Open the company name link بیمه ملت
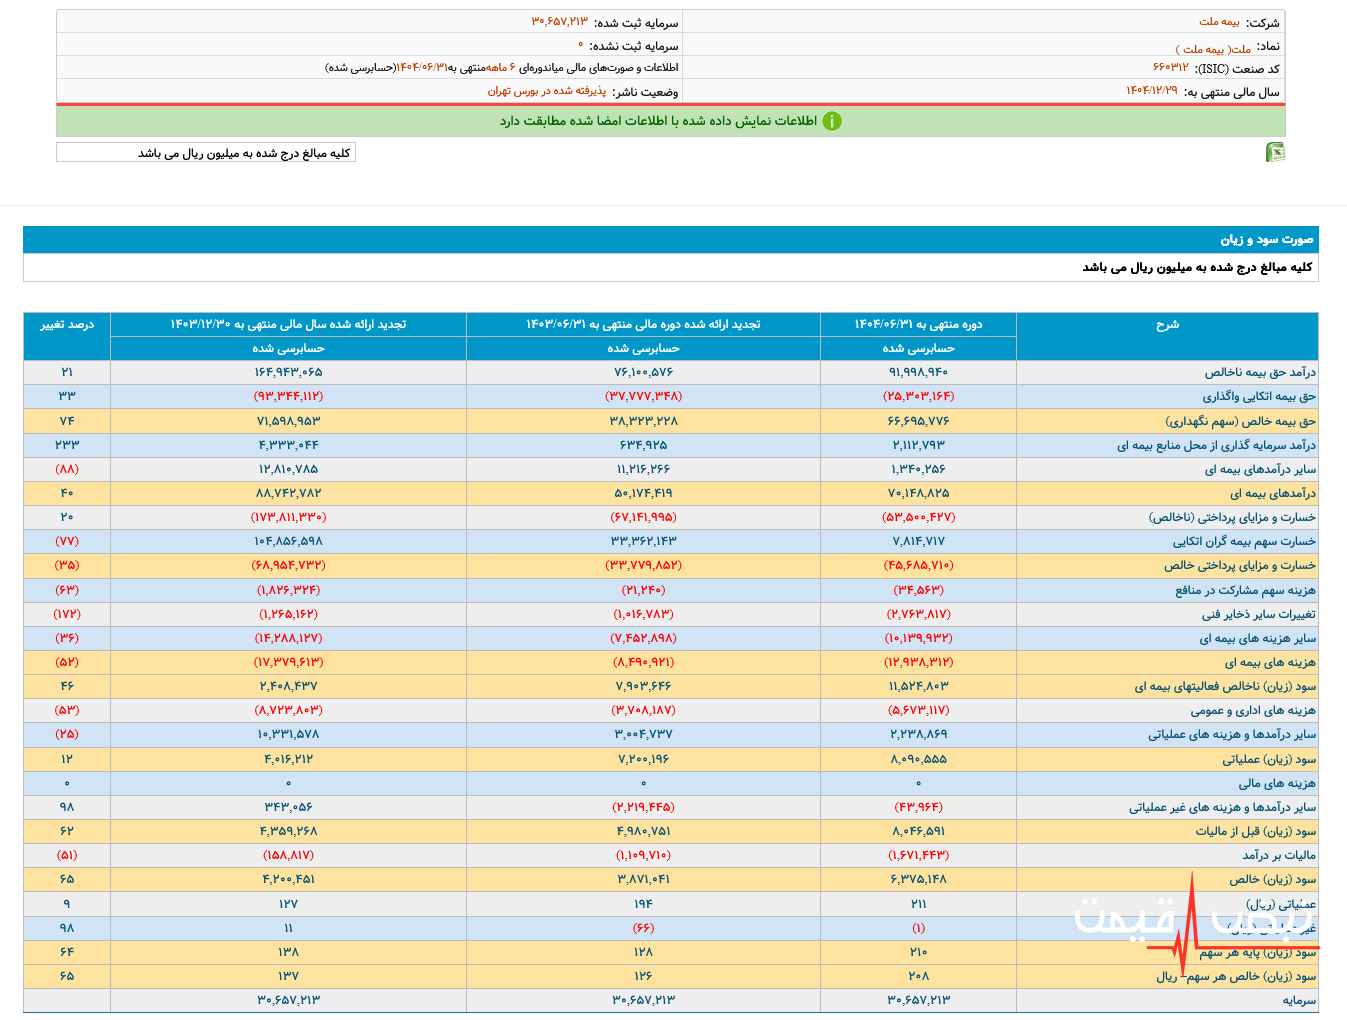Screen dimensions: 1347x1020 pos(1219,22)
